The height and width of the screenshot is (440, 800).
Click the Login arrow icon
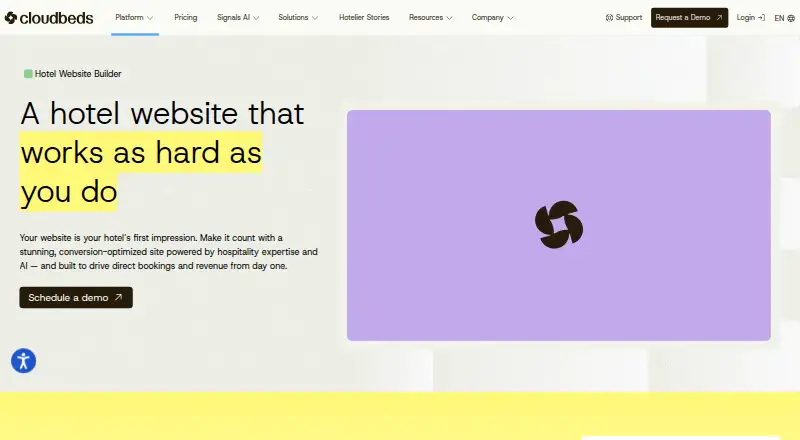pos(761,17)
